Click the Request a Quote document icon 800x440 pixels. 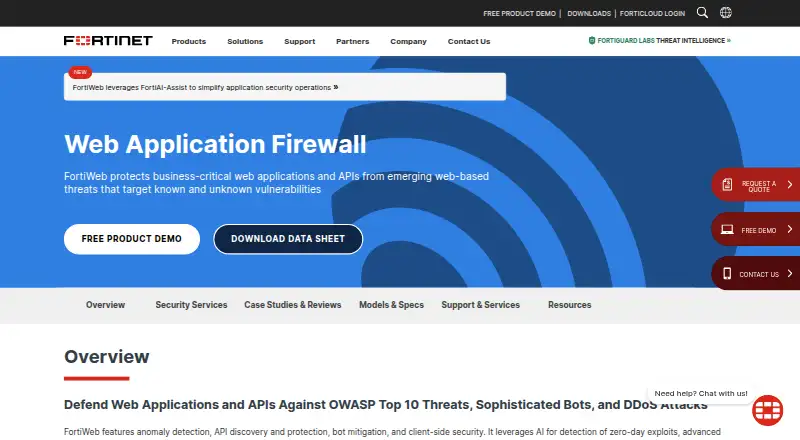727,184
